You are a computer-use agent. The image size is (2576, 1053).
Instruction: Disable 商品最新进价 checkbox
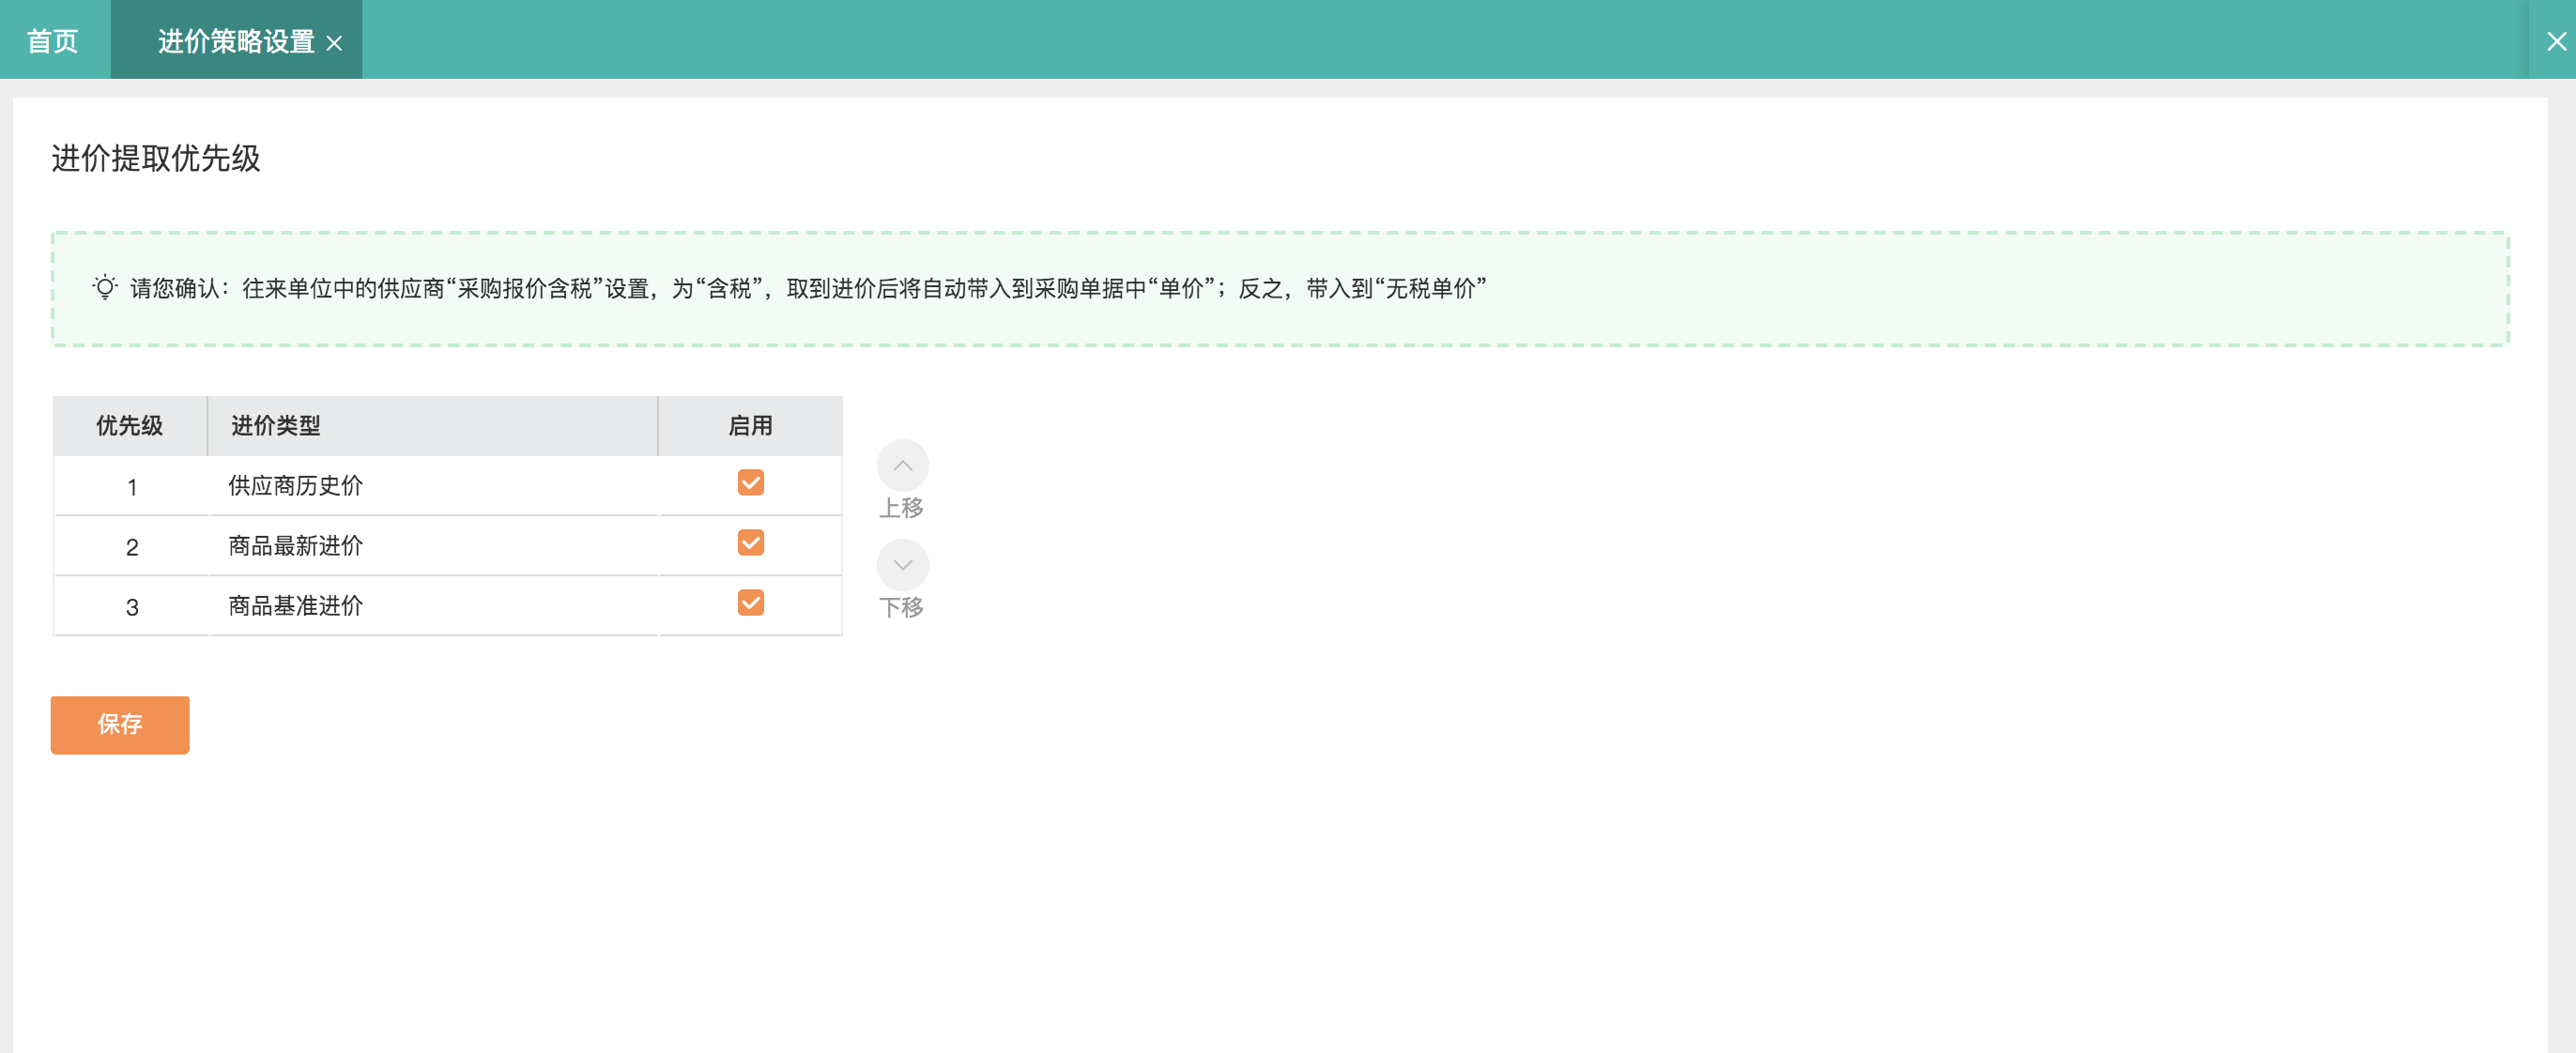coord(751,543)
